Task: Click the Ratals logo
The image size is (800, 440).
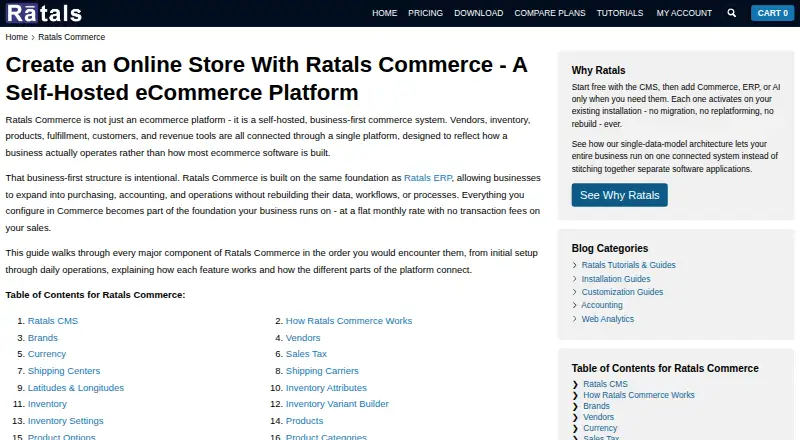Action: click(44, 13)
